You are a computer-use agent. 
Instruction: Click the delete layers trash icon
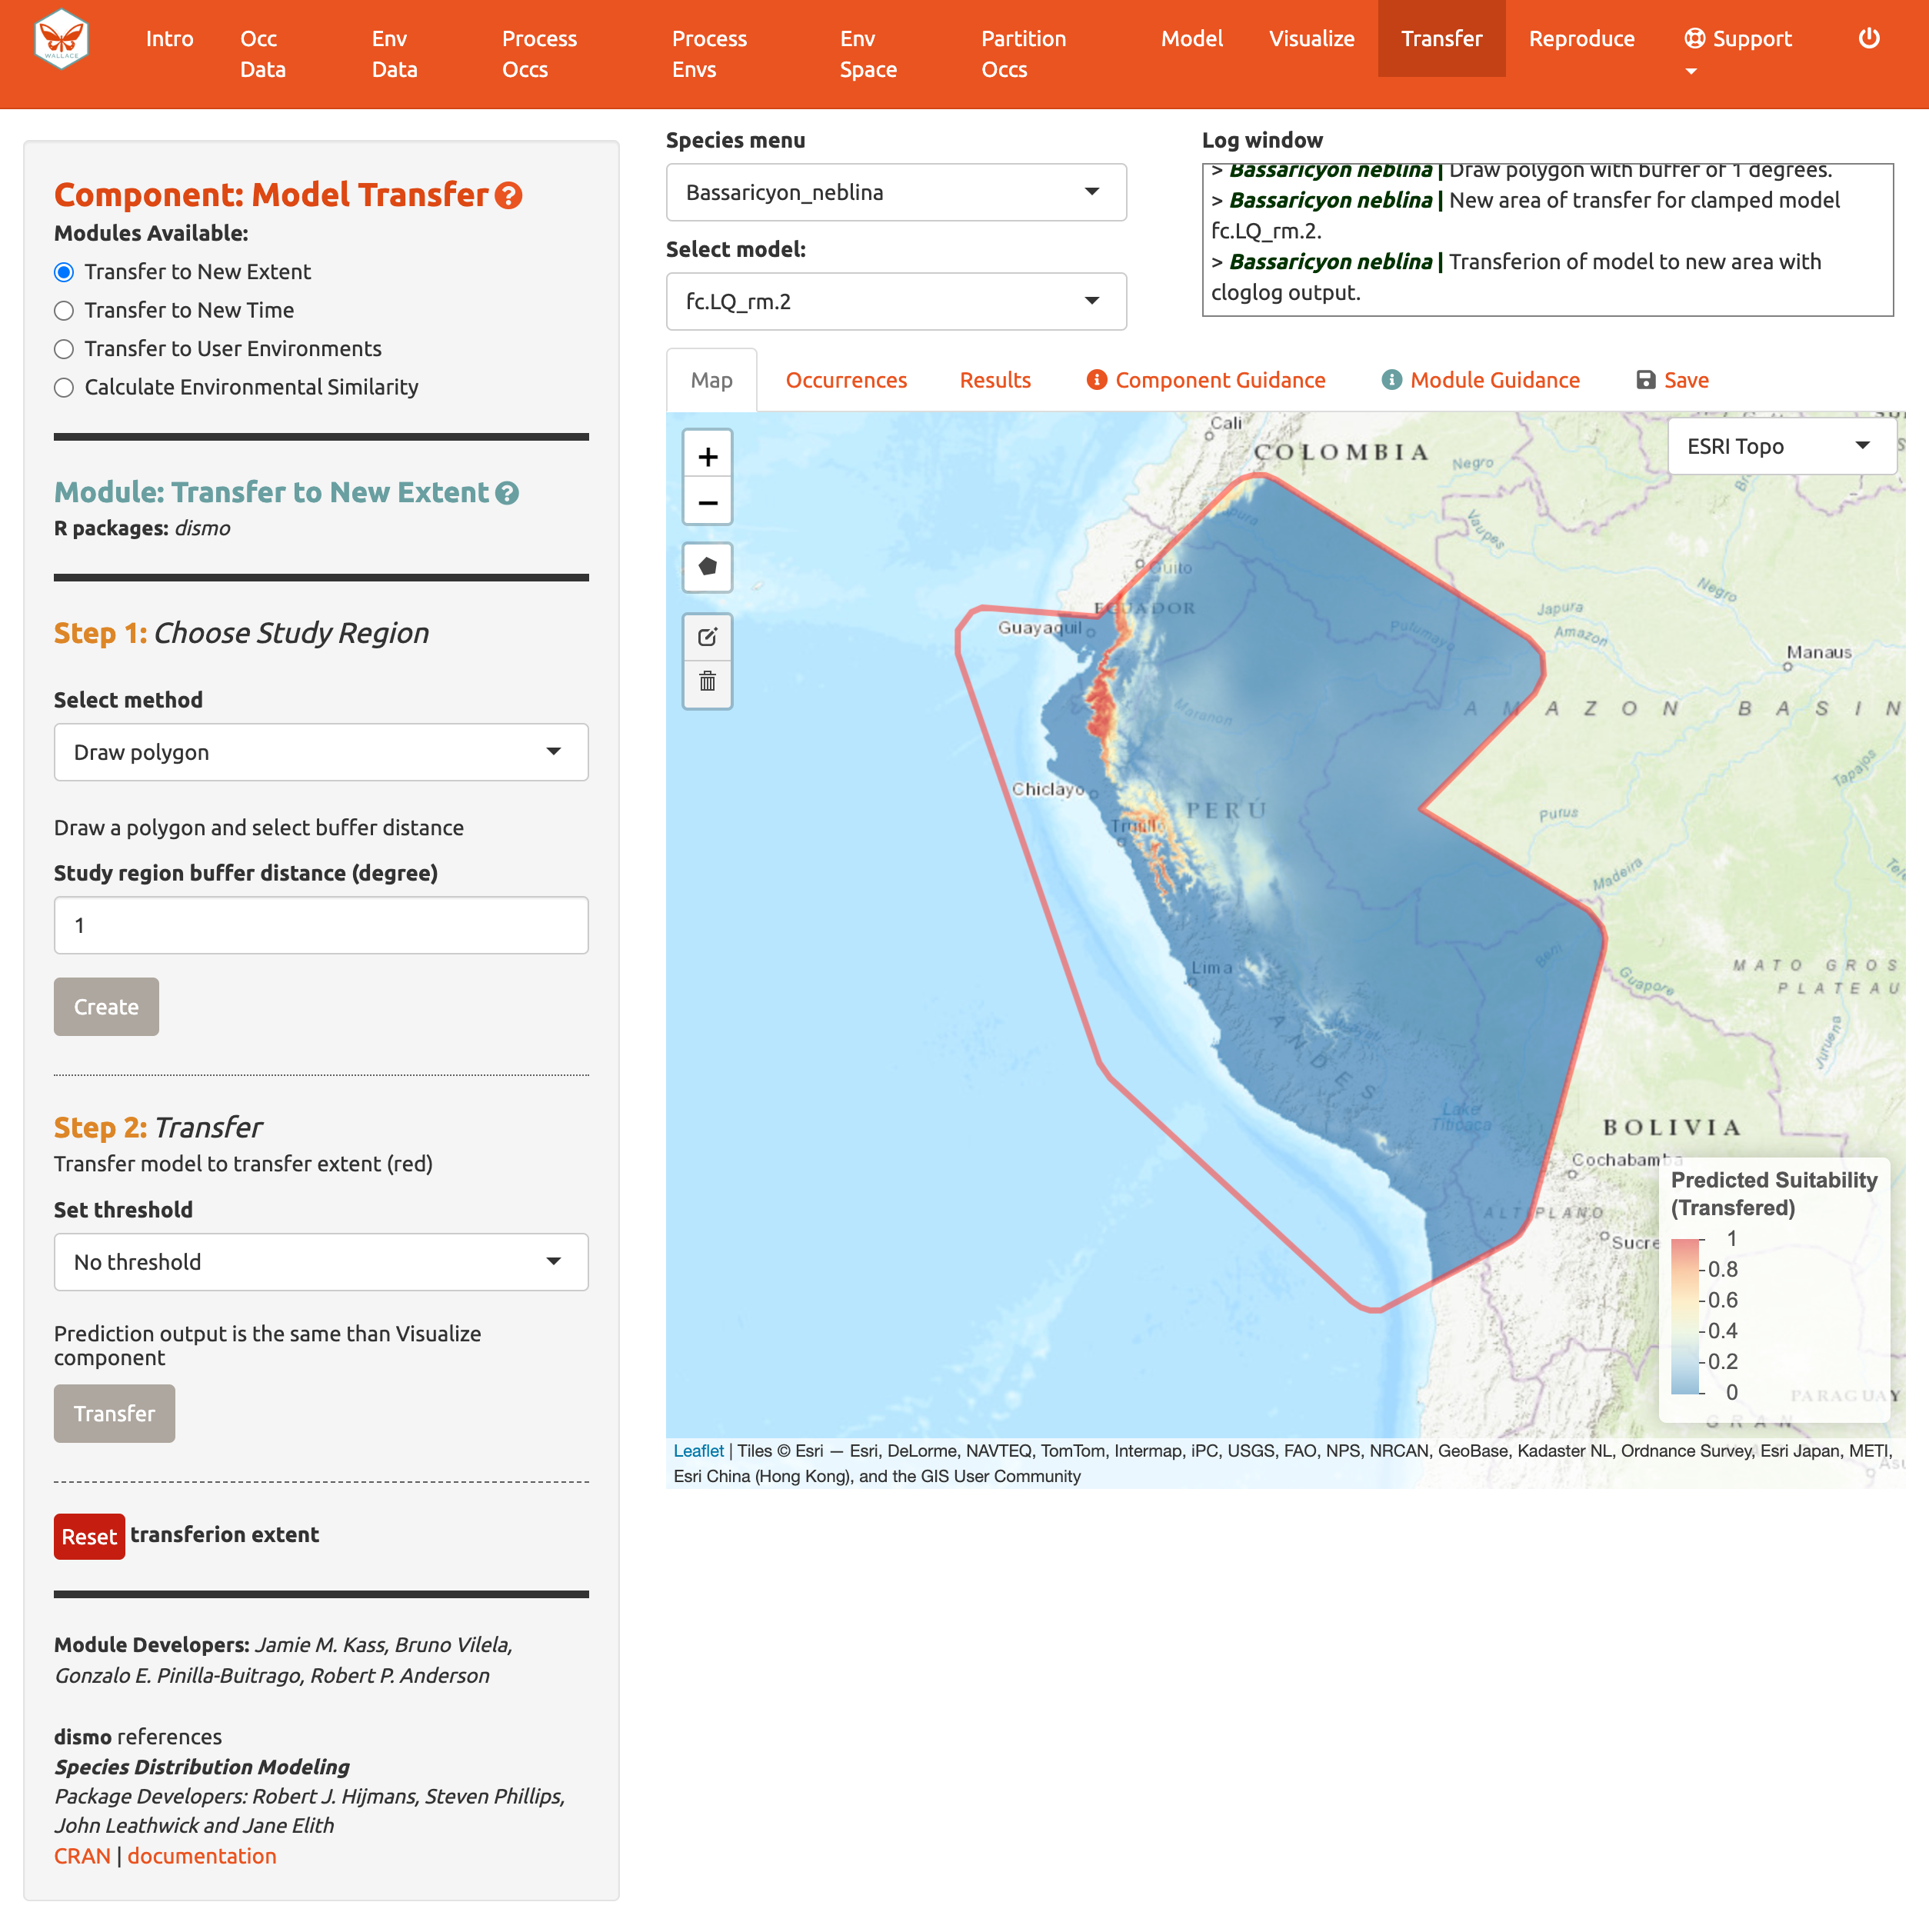[707, 682]
